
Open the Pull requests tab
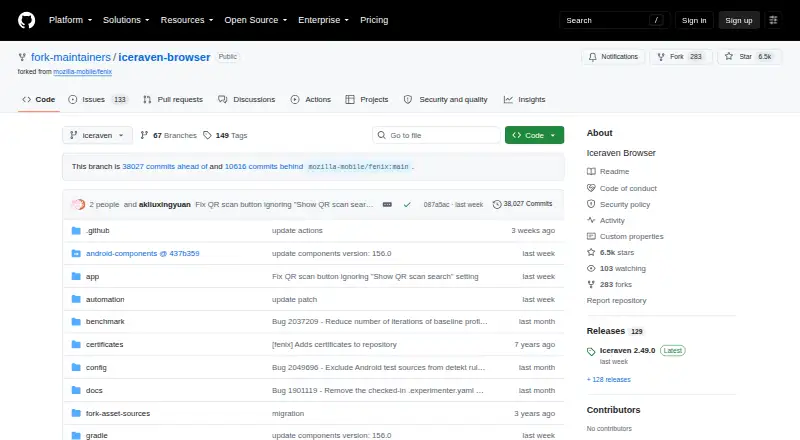click(x=173, y=100)
